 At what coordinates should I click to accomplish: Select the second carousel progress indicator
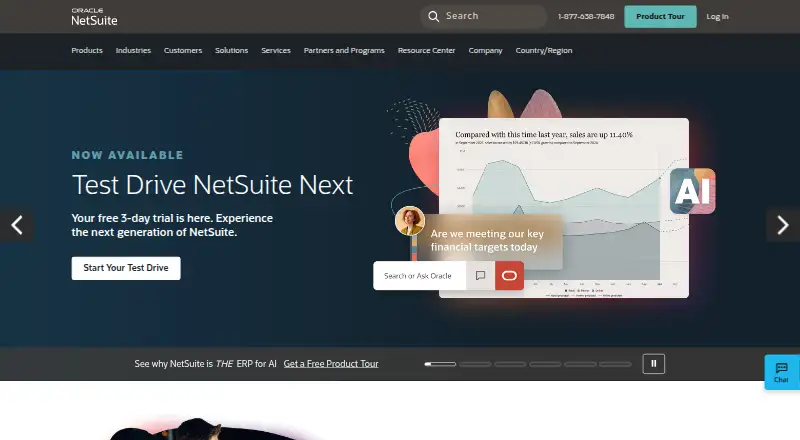475,364
